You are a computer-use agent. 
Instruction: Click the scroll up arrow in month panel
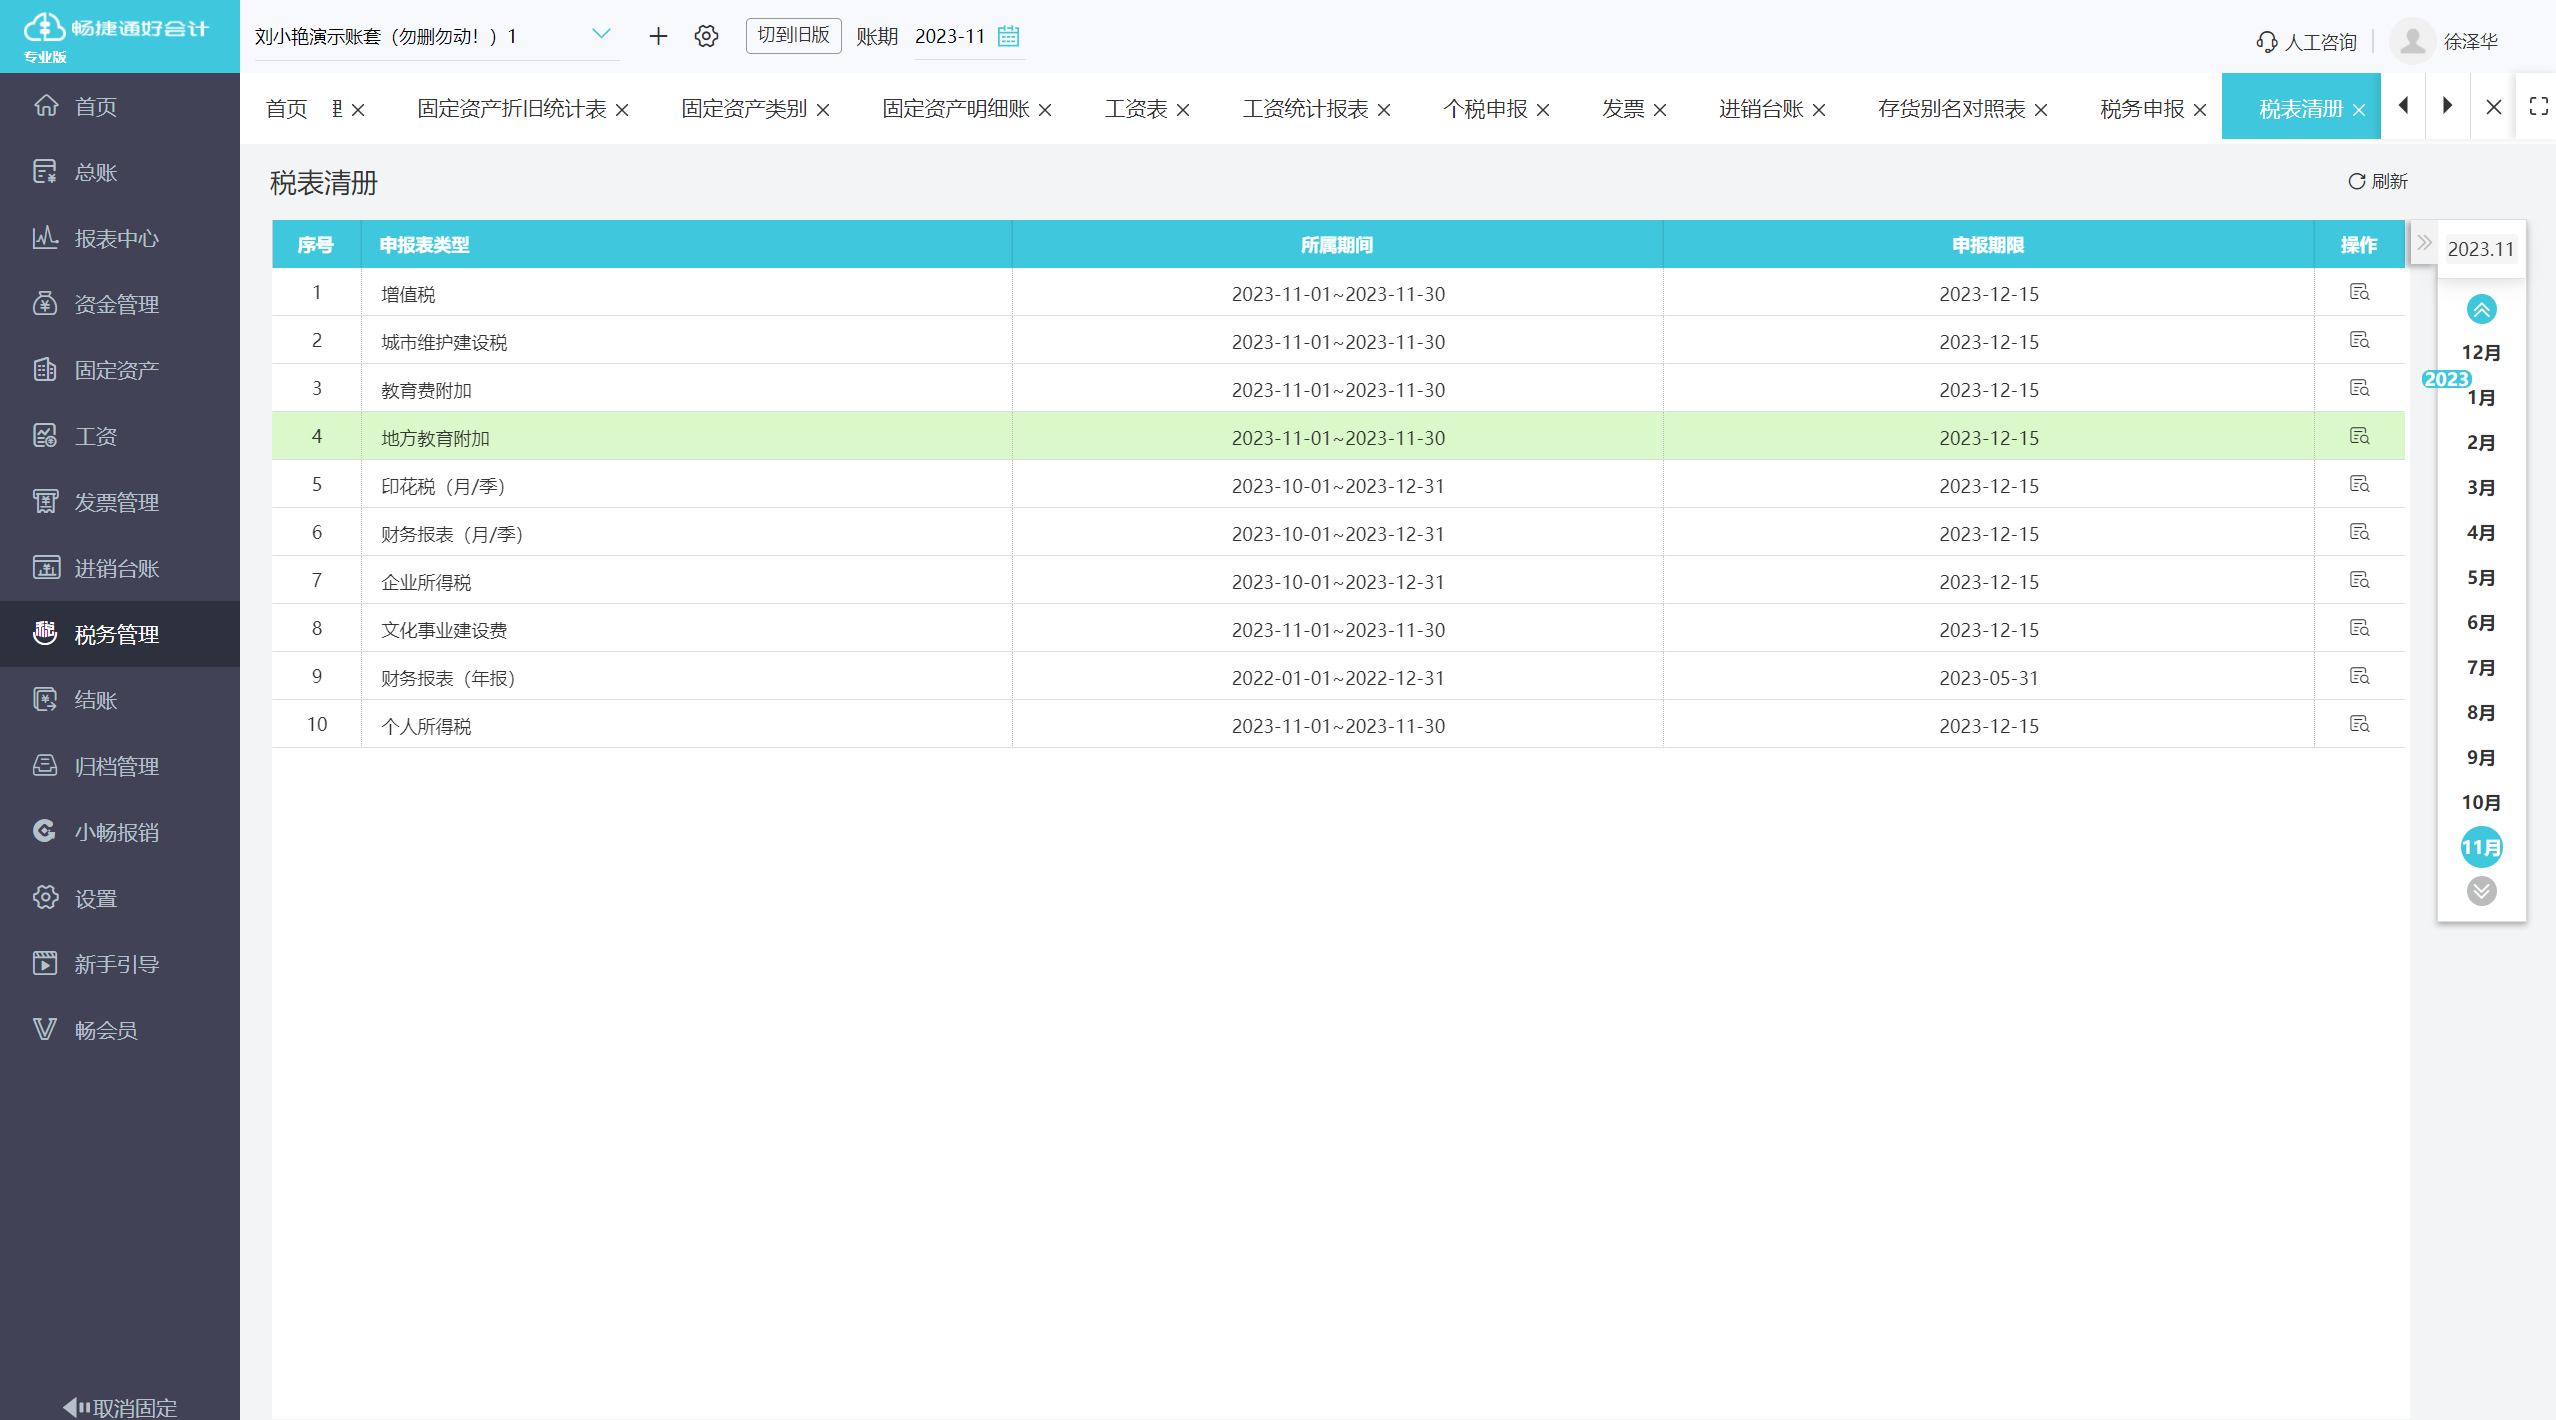(2483, 310)
